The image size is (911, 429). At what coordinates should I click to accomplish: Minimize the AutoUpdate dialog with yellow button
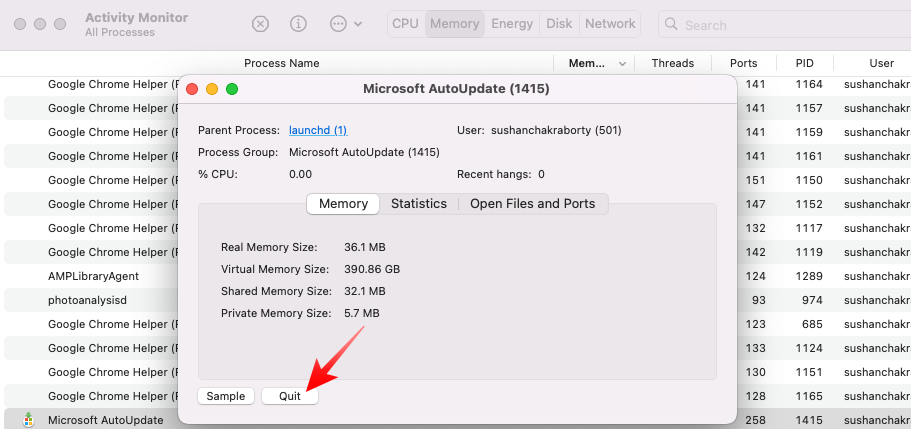tap(212, 89)
